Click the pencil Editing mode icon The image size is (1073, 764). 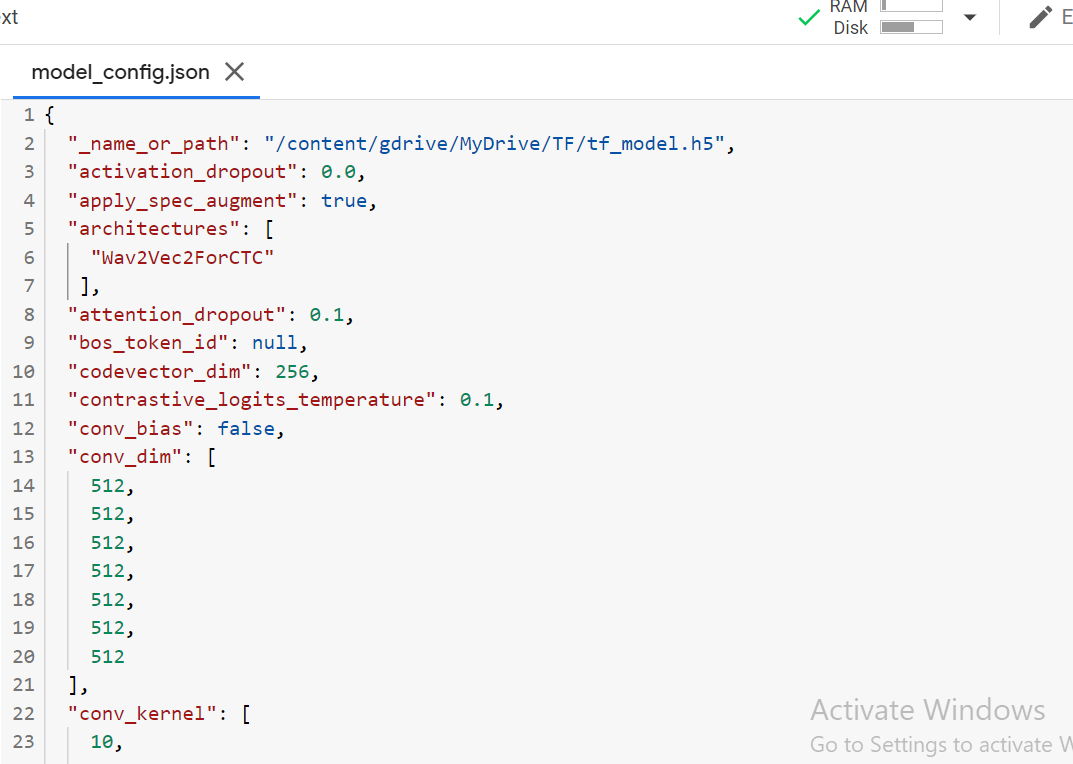pos(1041,17)
